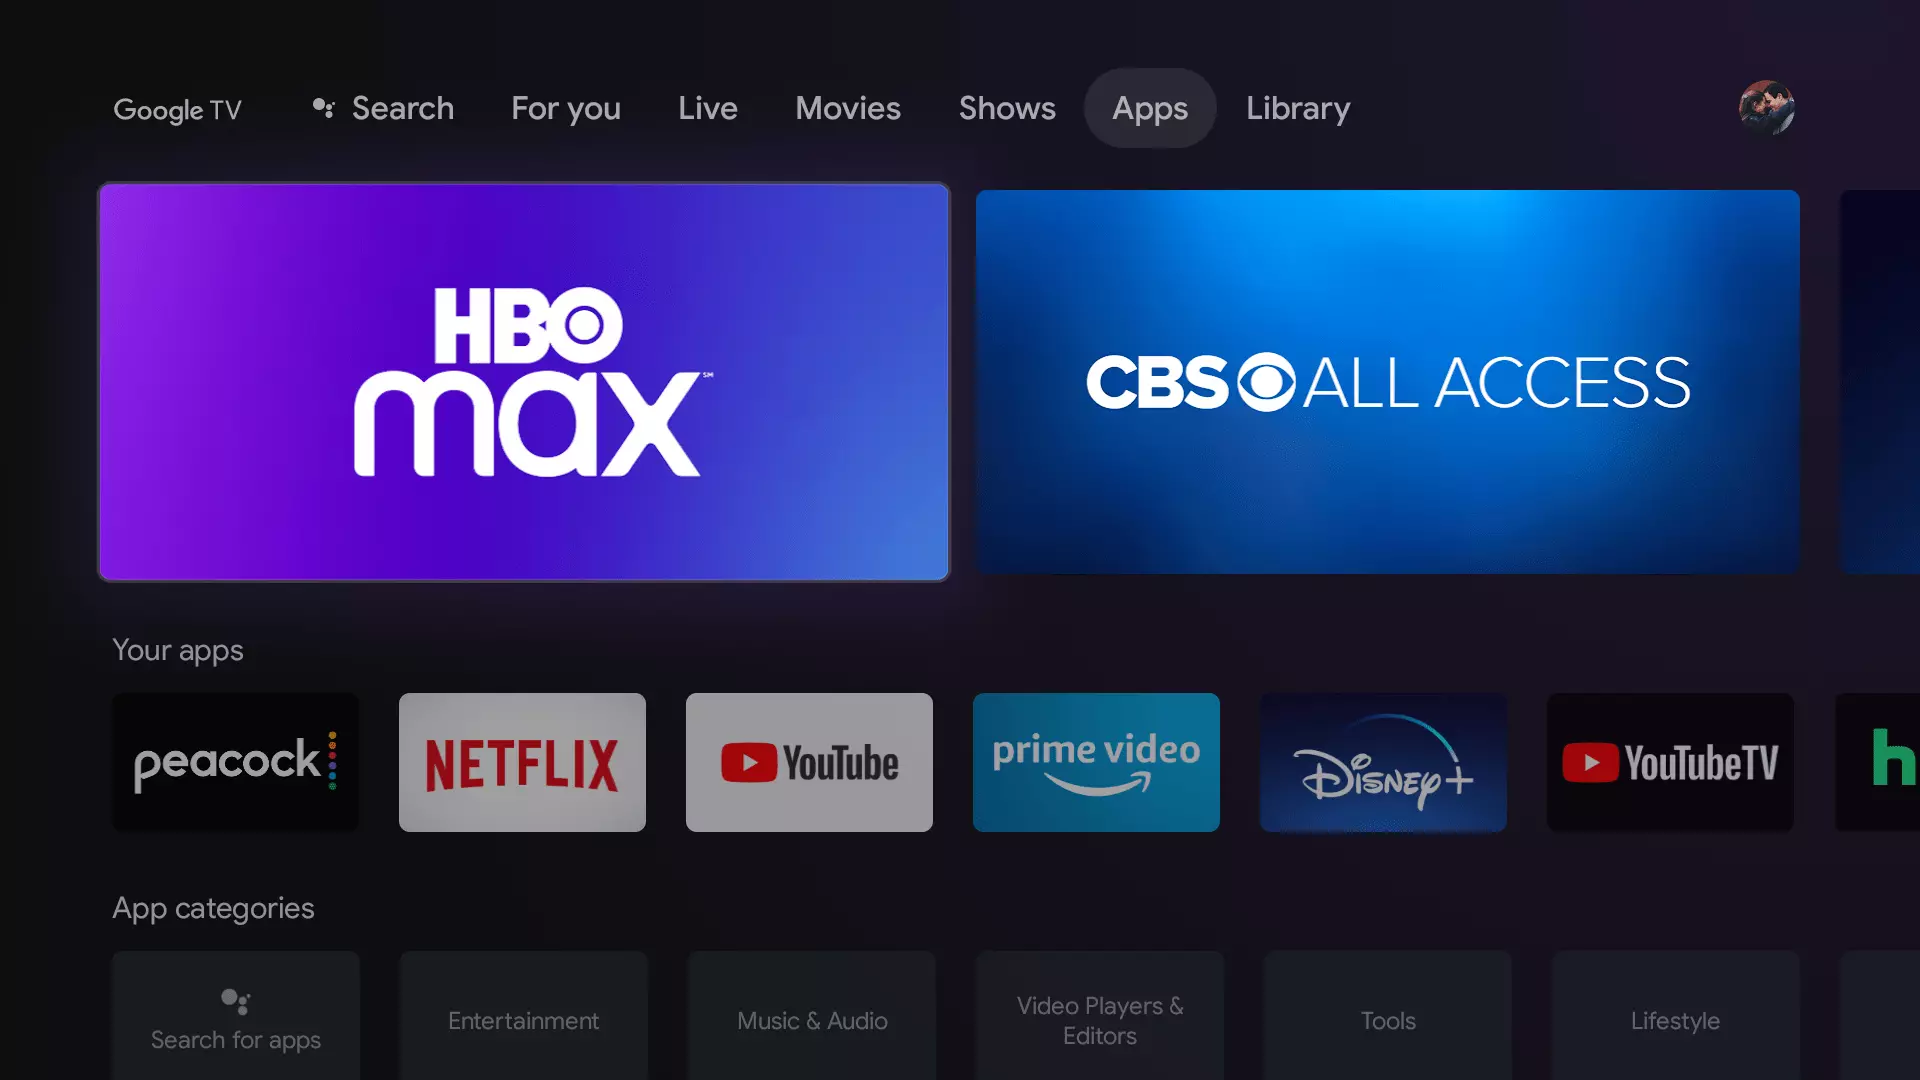The height and width of the screenshot is (1080, 1920).
Task: Toggle the Live section
Action: pyautogui.click(x=707, y=108)
